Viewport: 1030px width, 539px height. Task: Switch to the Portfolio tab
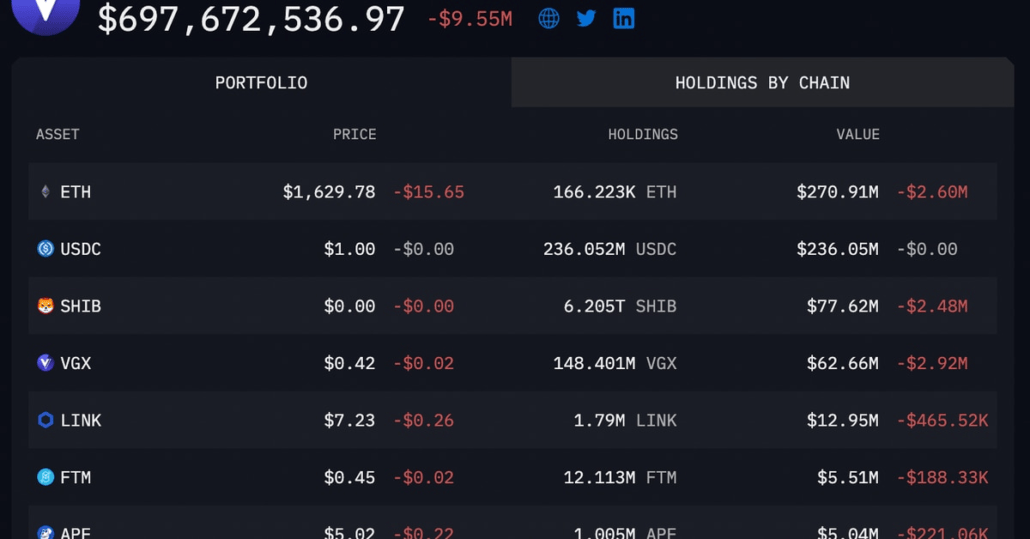click(261, 83)
